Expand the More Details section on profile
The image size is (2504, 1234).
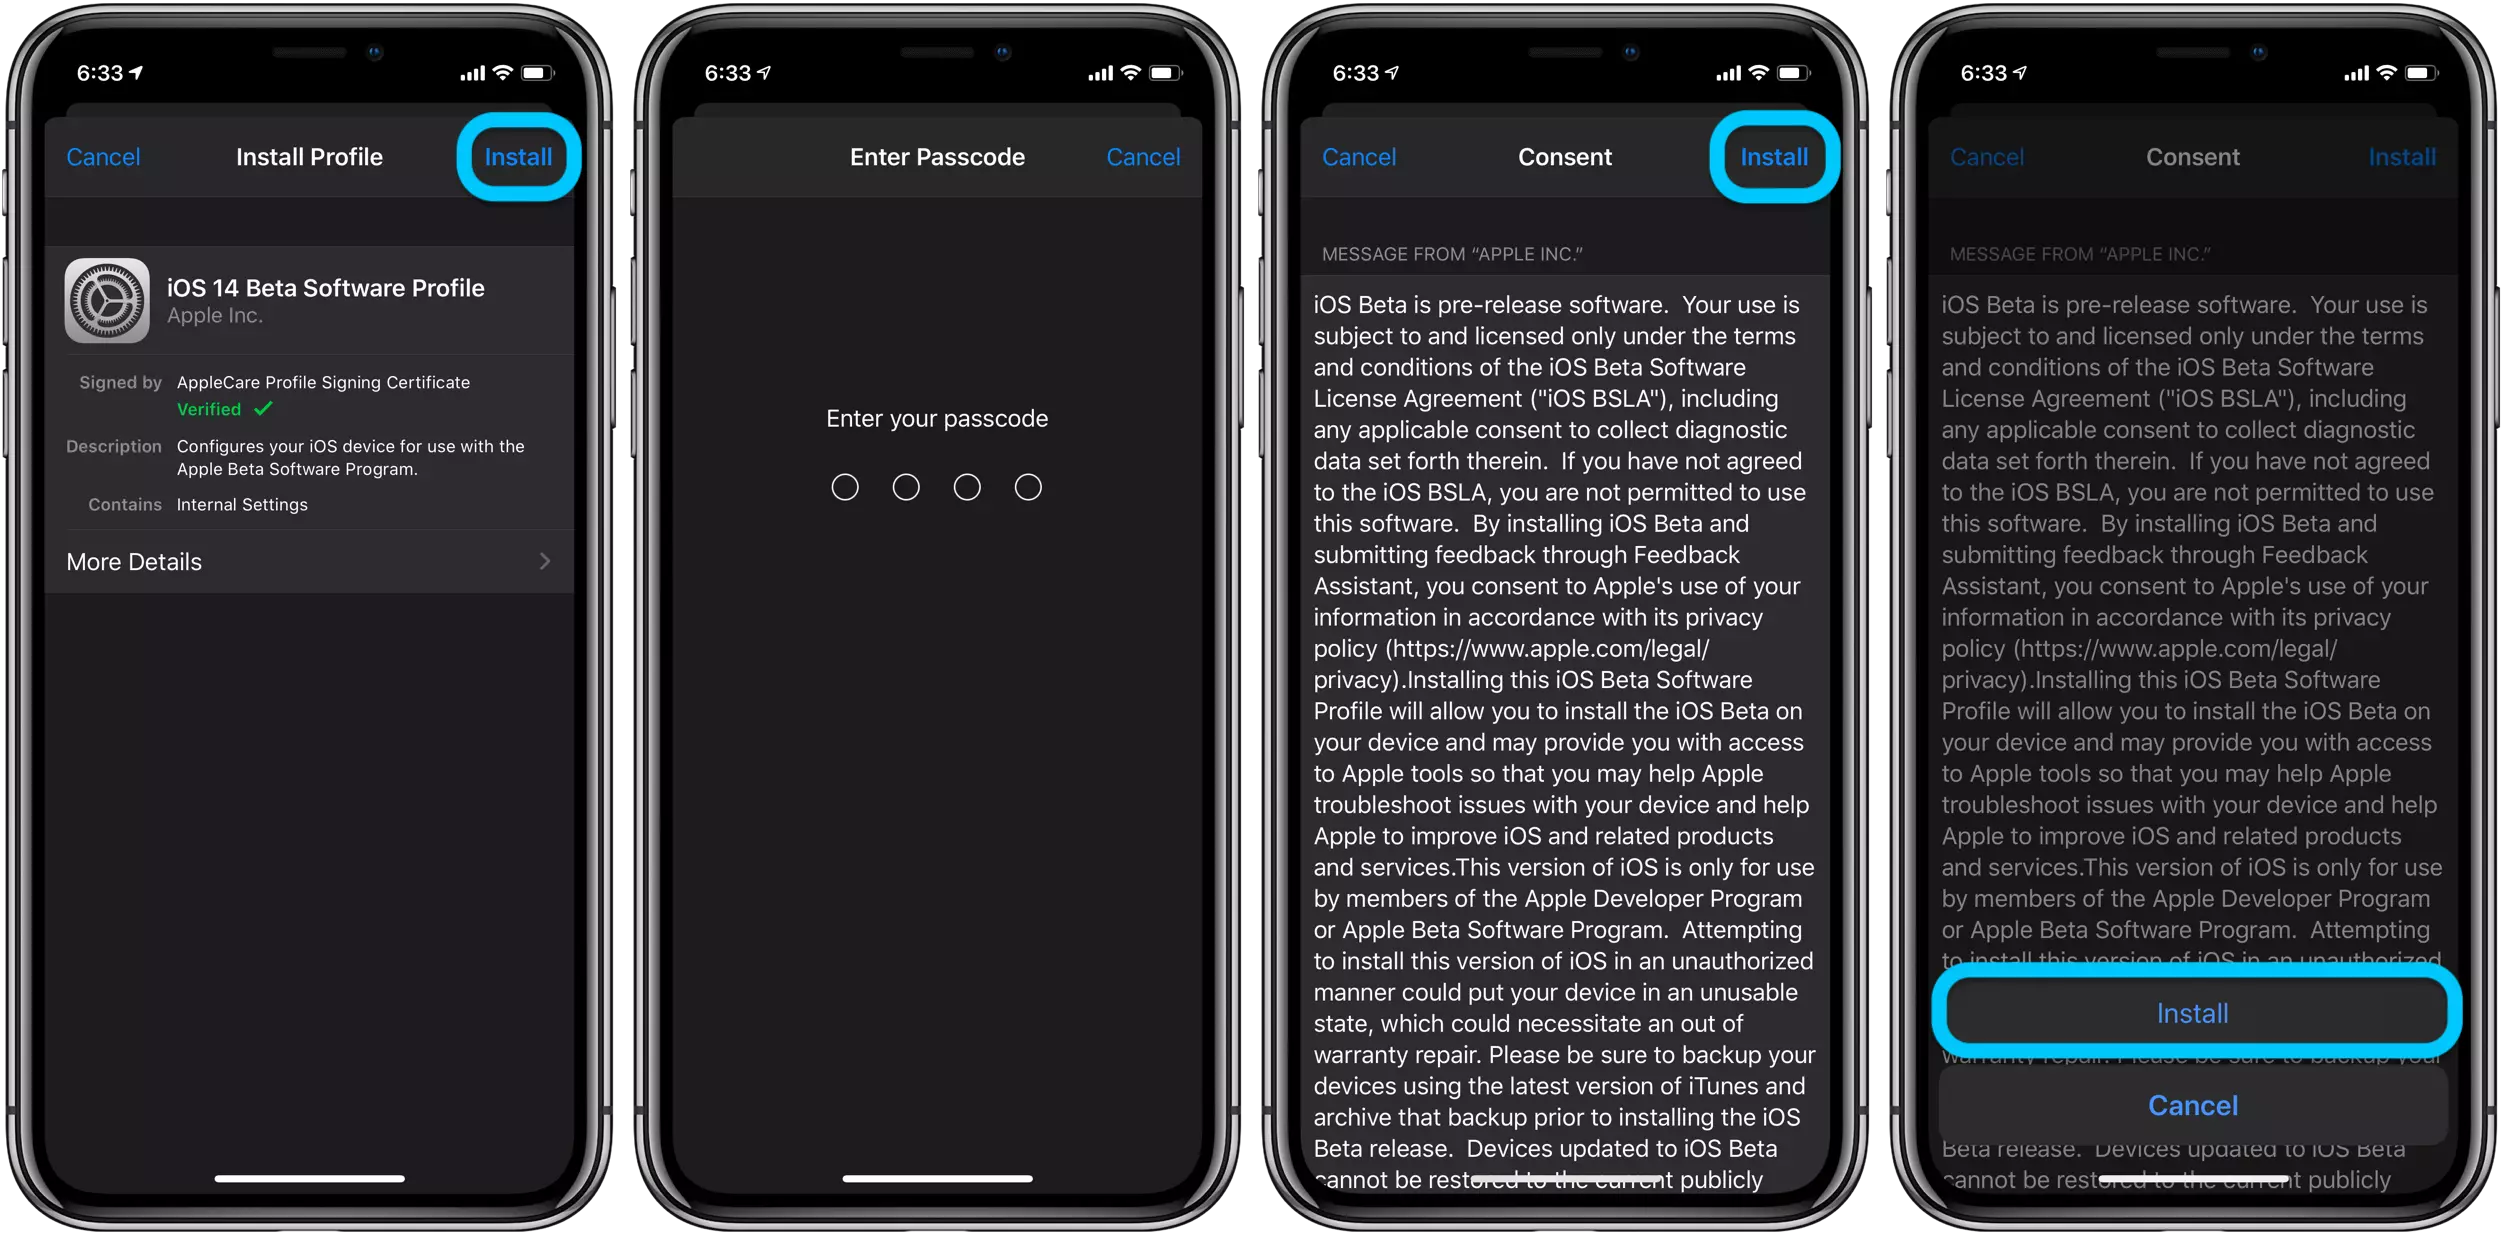(313, 560)
